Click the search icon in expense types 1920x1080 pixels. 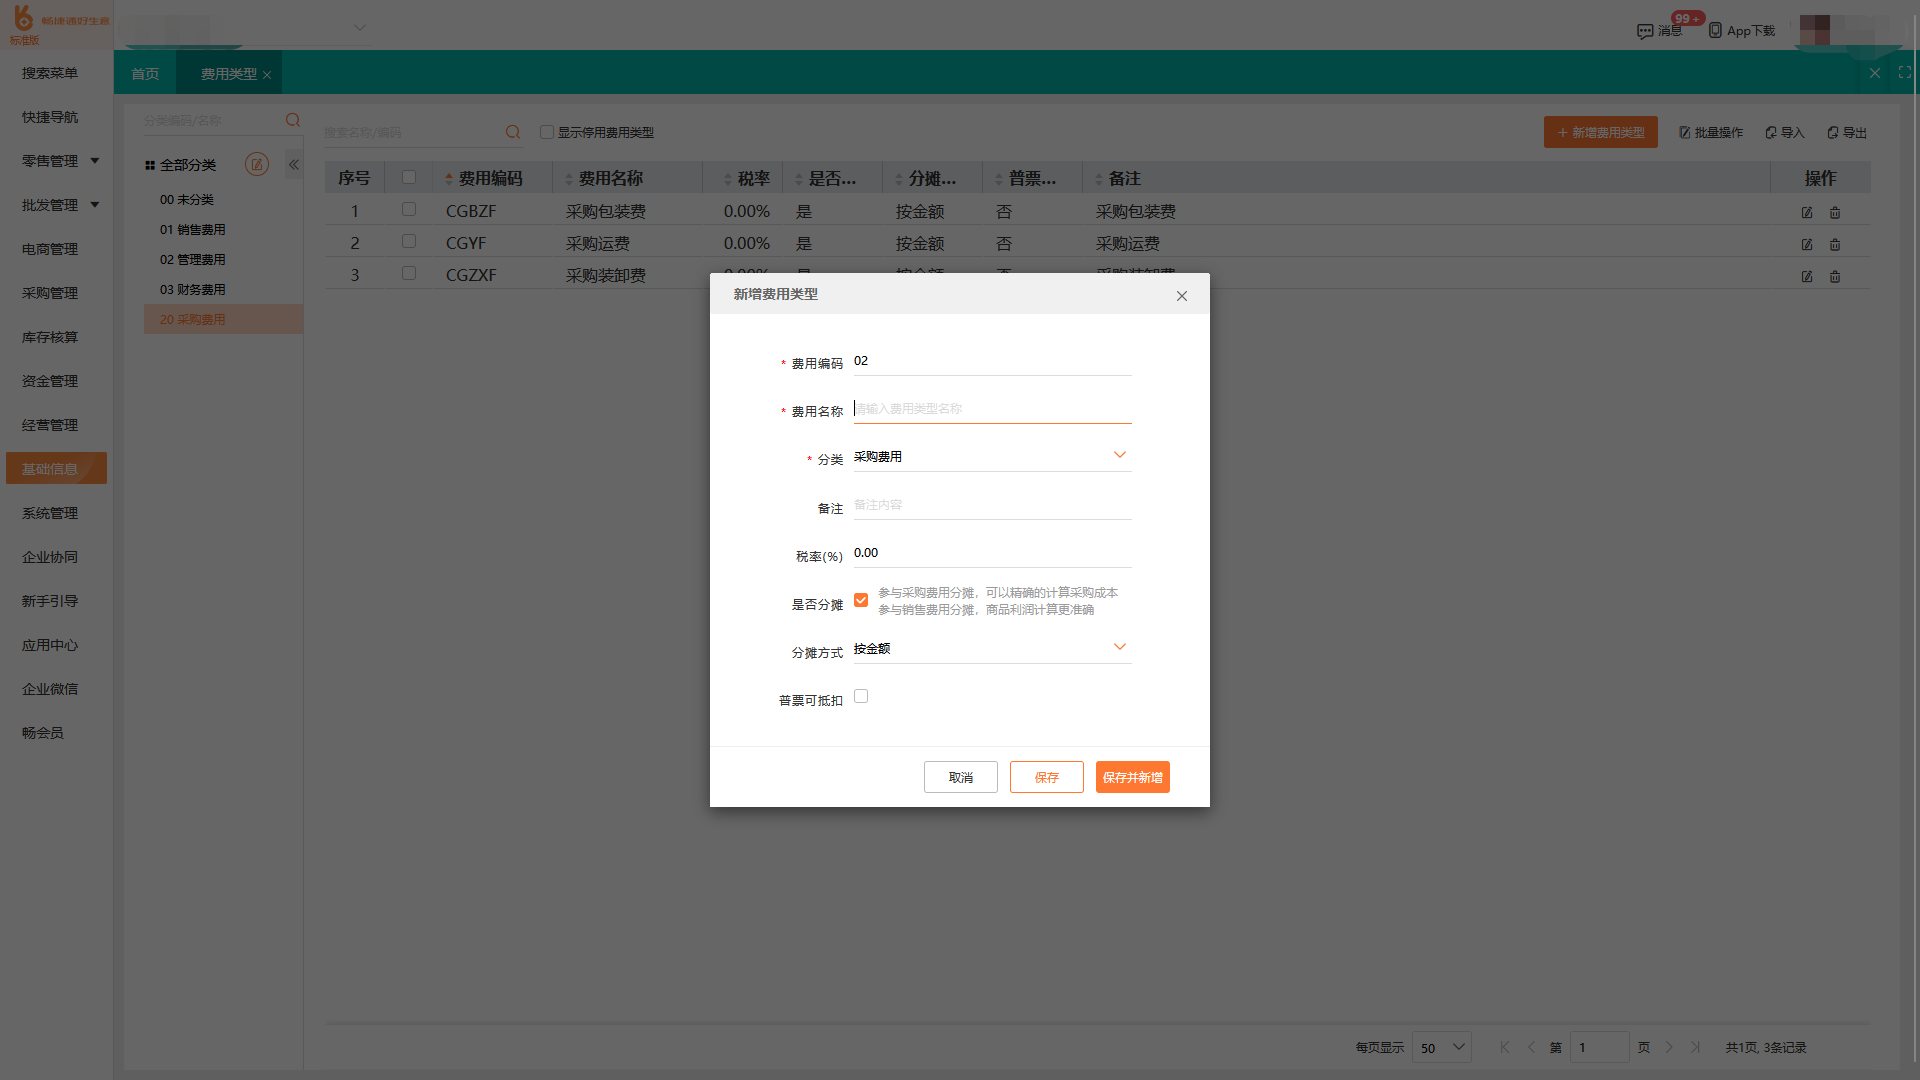click(x=513, y=131)
